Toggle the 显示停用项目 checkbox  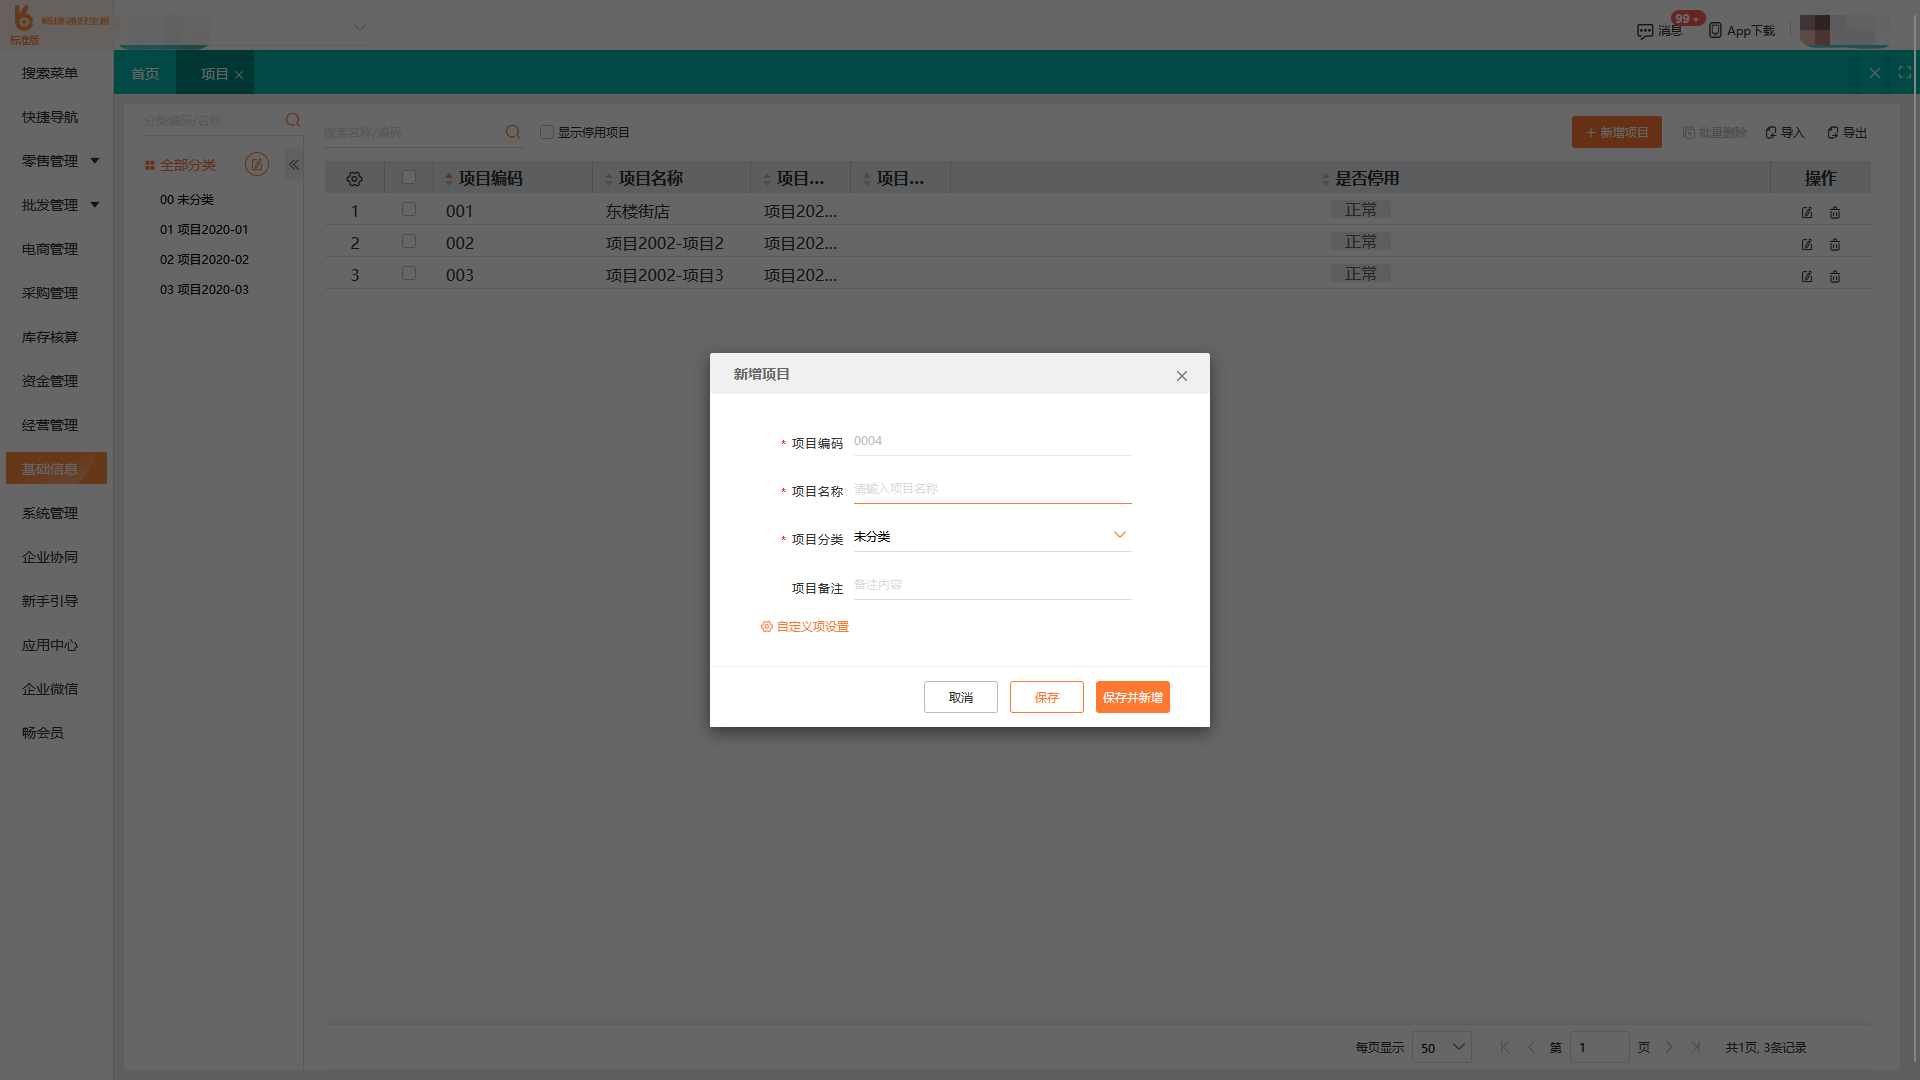pos(546,132)
